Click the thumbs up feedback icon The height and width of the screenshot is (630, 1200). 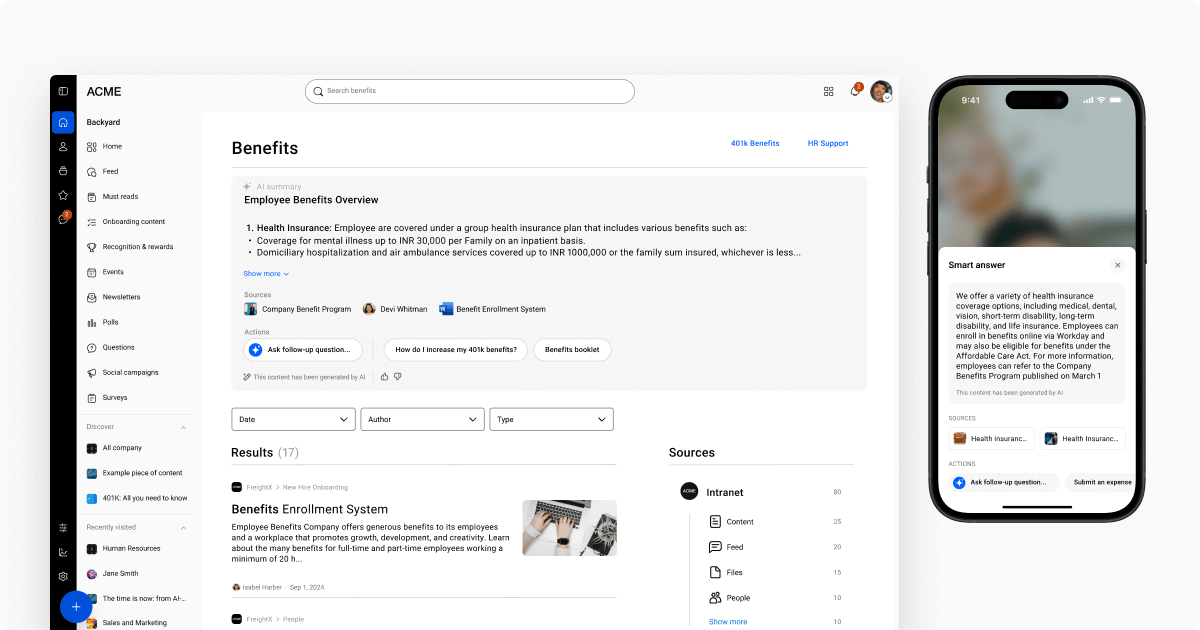tap(384, 377)
